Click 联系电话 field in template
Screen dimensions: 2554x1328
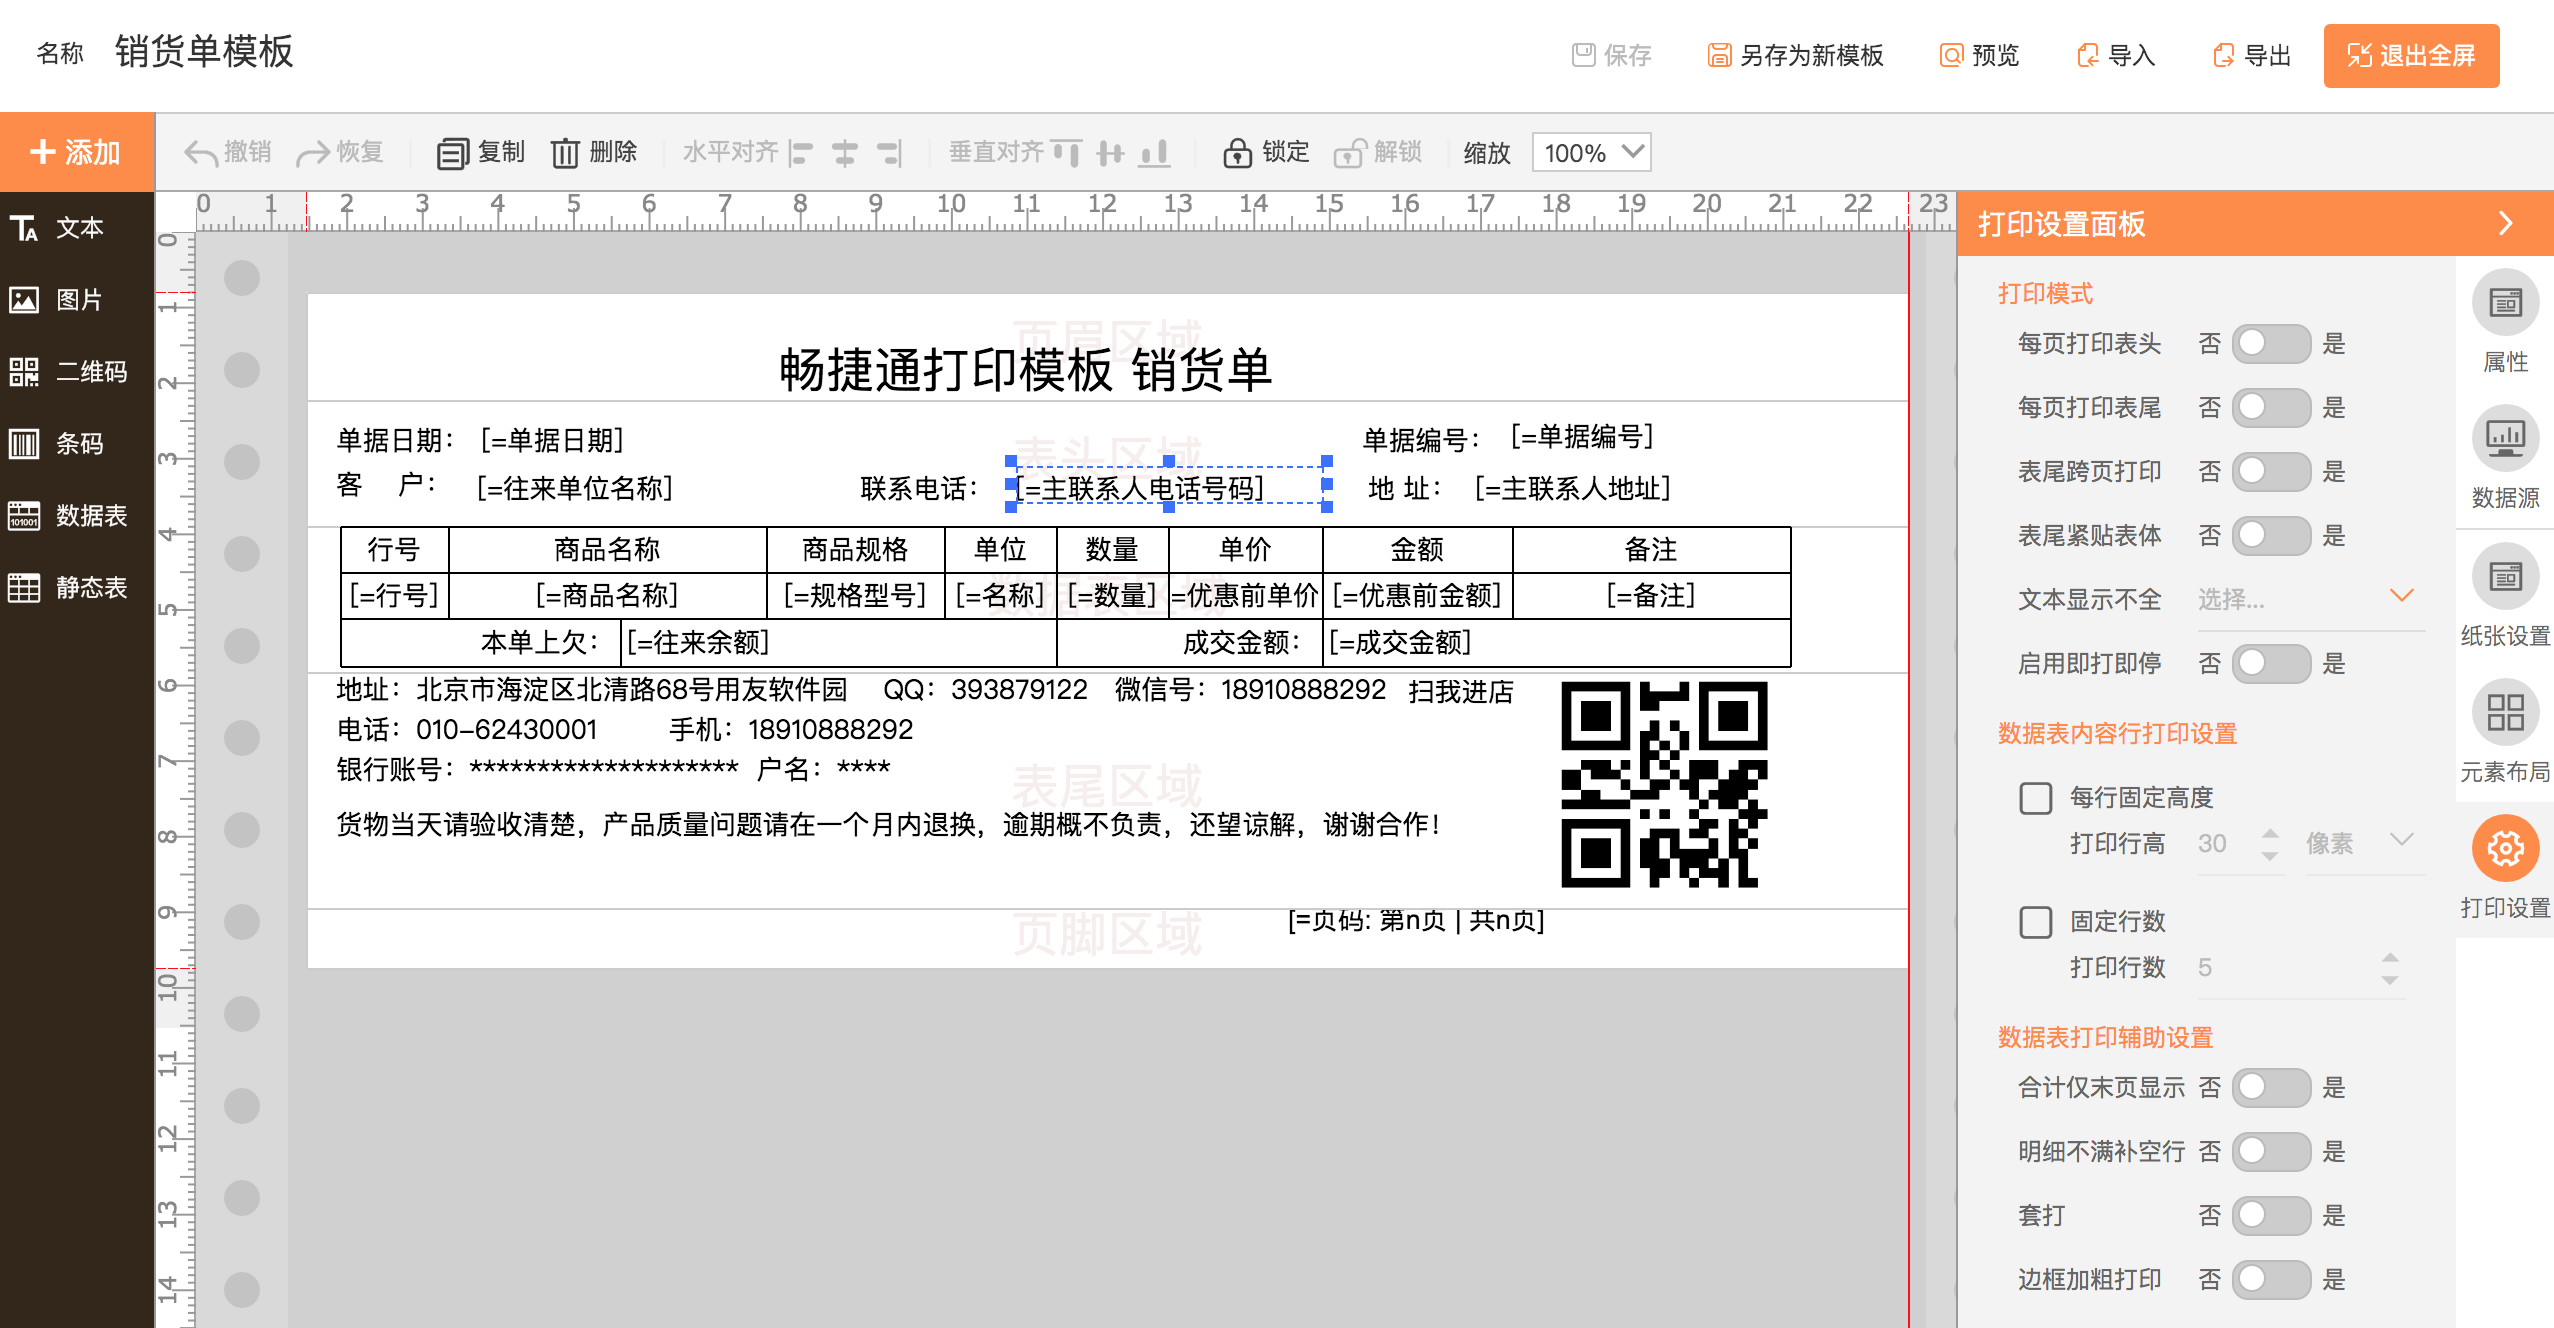tap(1164, 488)
